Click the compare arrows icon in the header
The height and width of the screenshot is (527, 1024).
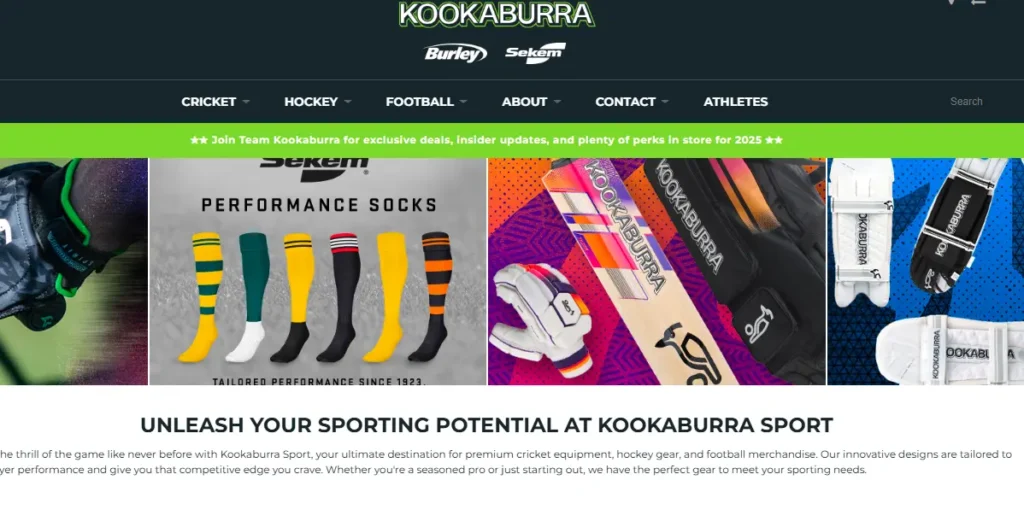(x=978, y=2)
